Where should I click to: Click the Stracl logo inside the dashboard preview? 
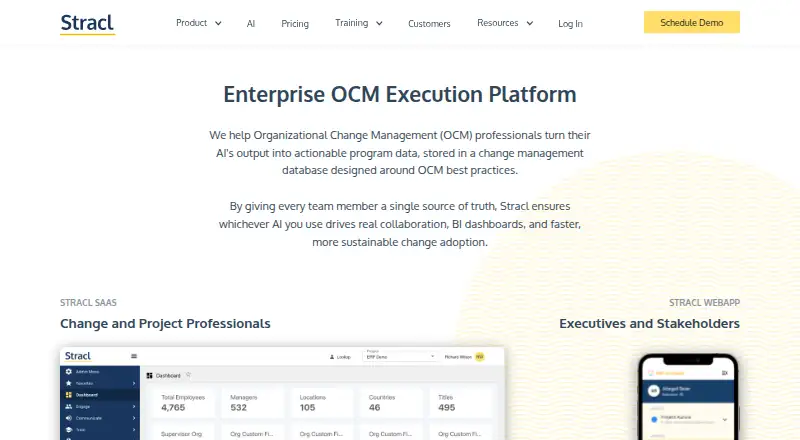[x=78, y=356]
